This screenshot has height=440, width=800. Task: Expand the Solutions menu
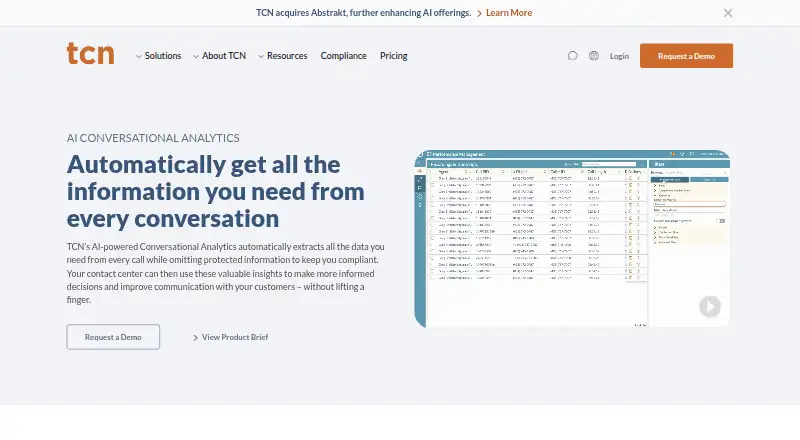click(x=158, y=56)
